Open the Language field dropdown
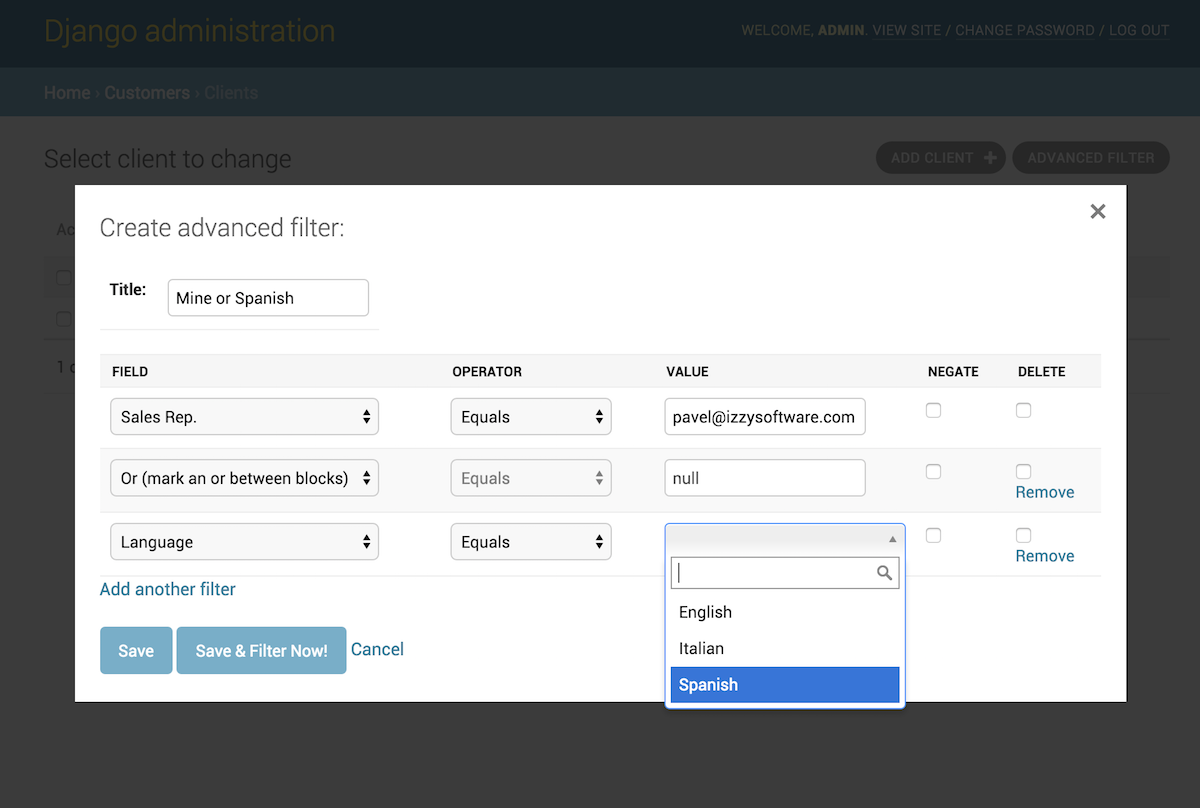The width and height of the screenshot is (1200, 808). [x=244, y=541]
